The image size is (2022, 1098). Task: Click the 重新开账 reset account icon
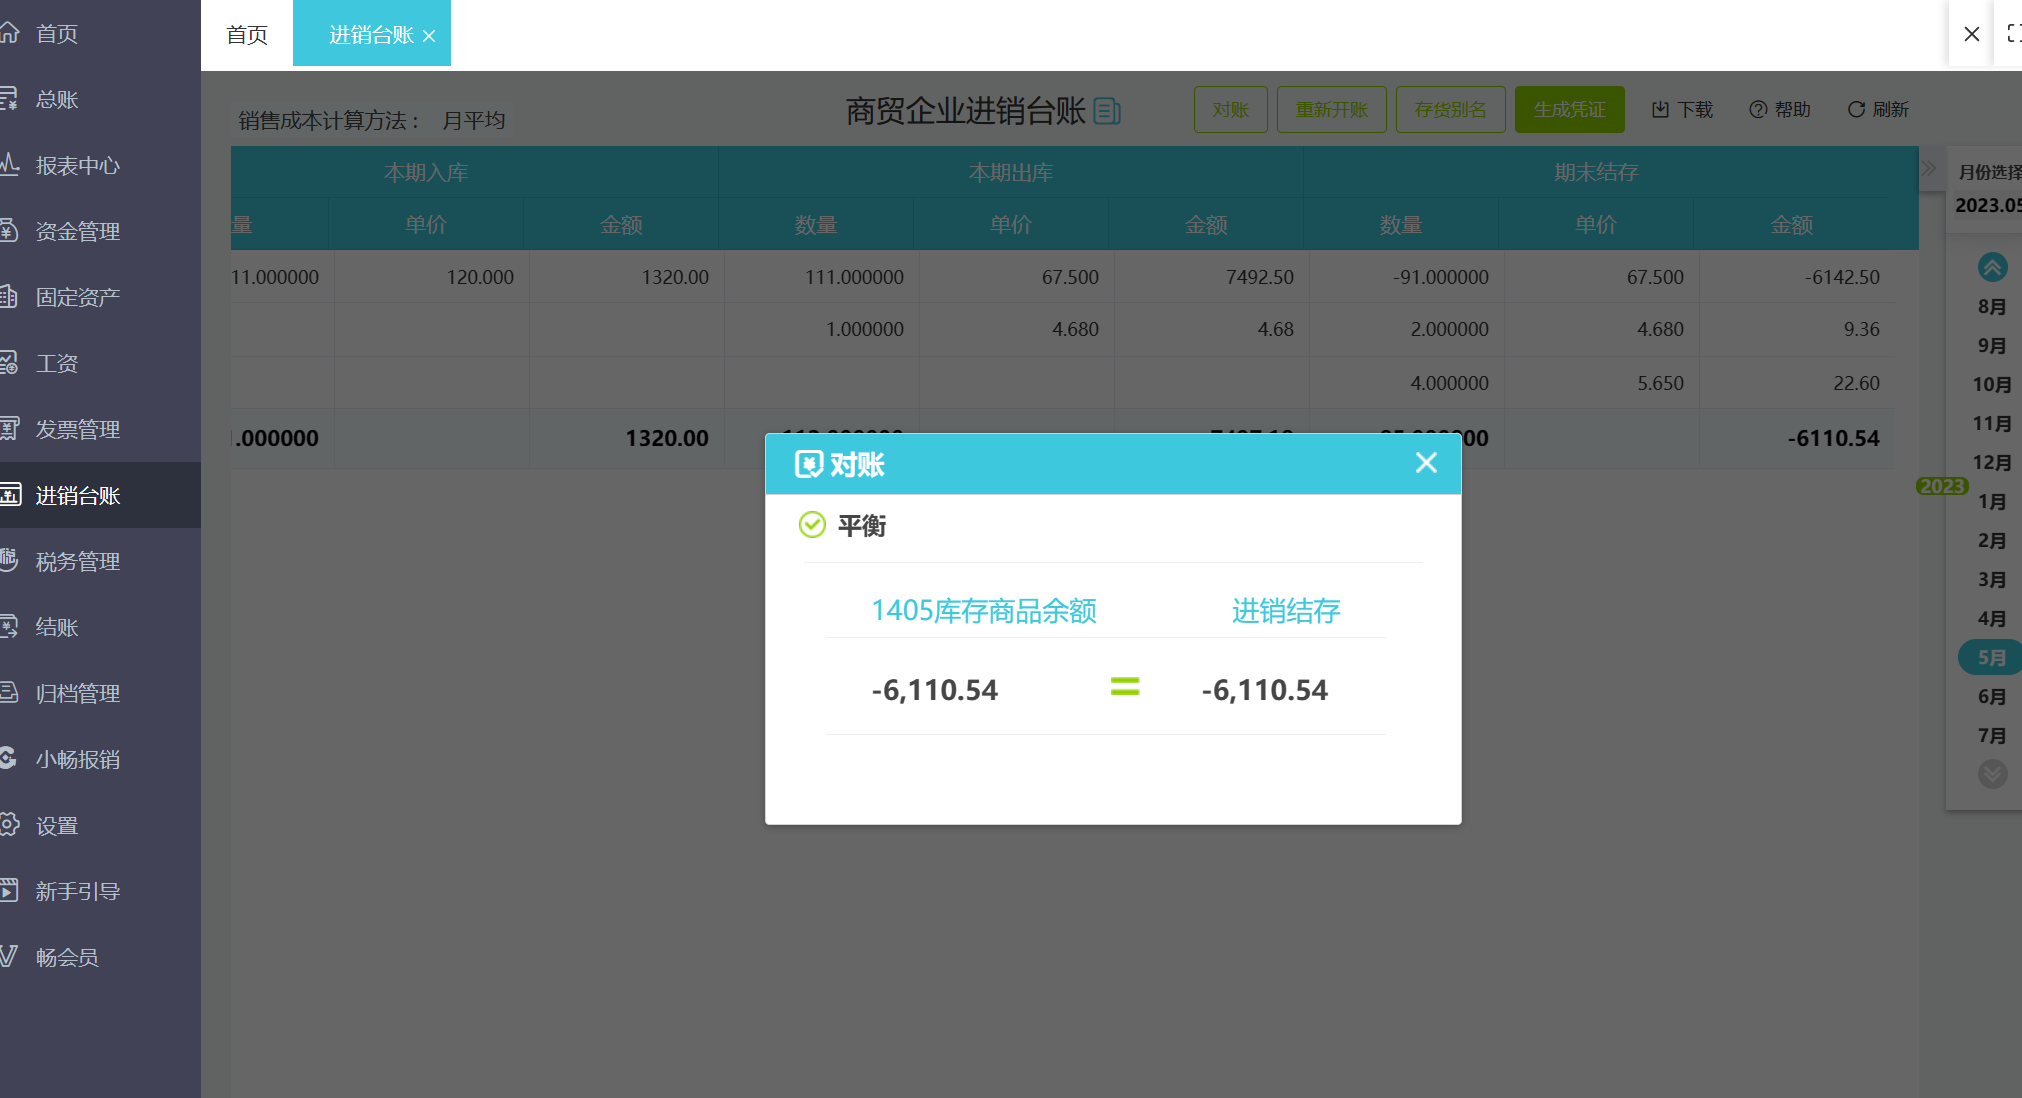pos(1331,112)
